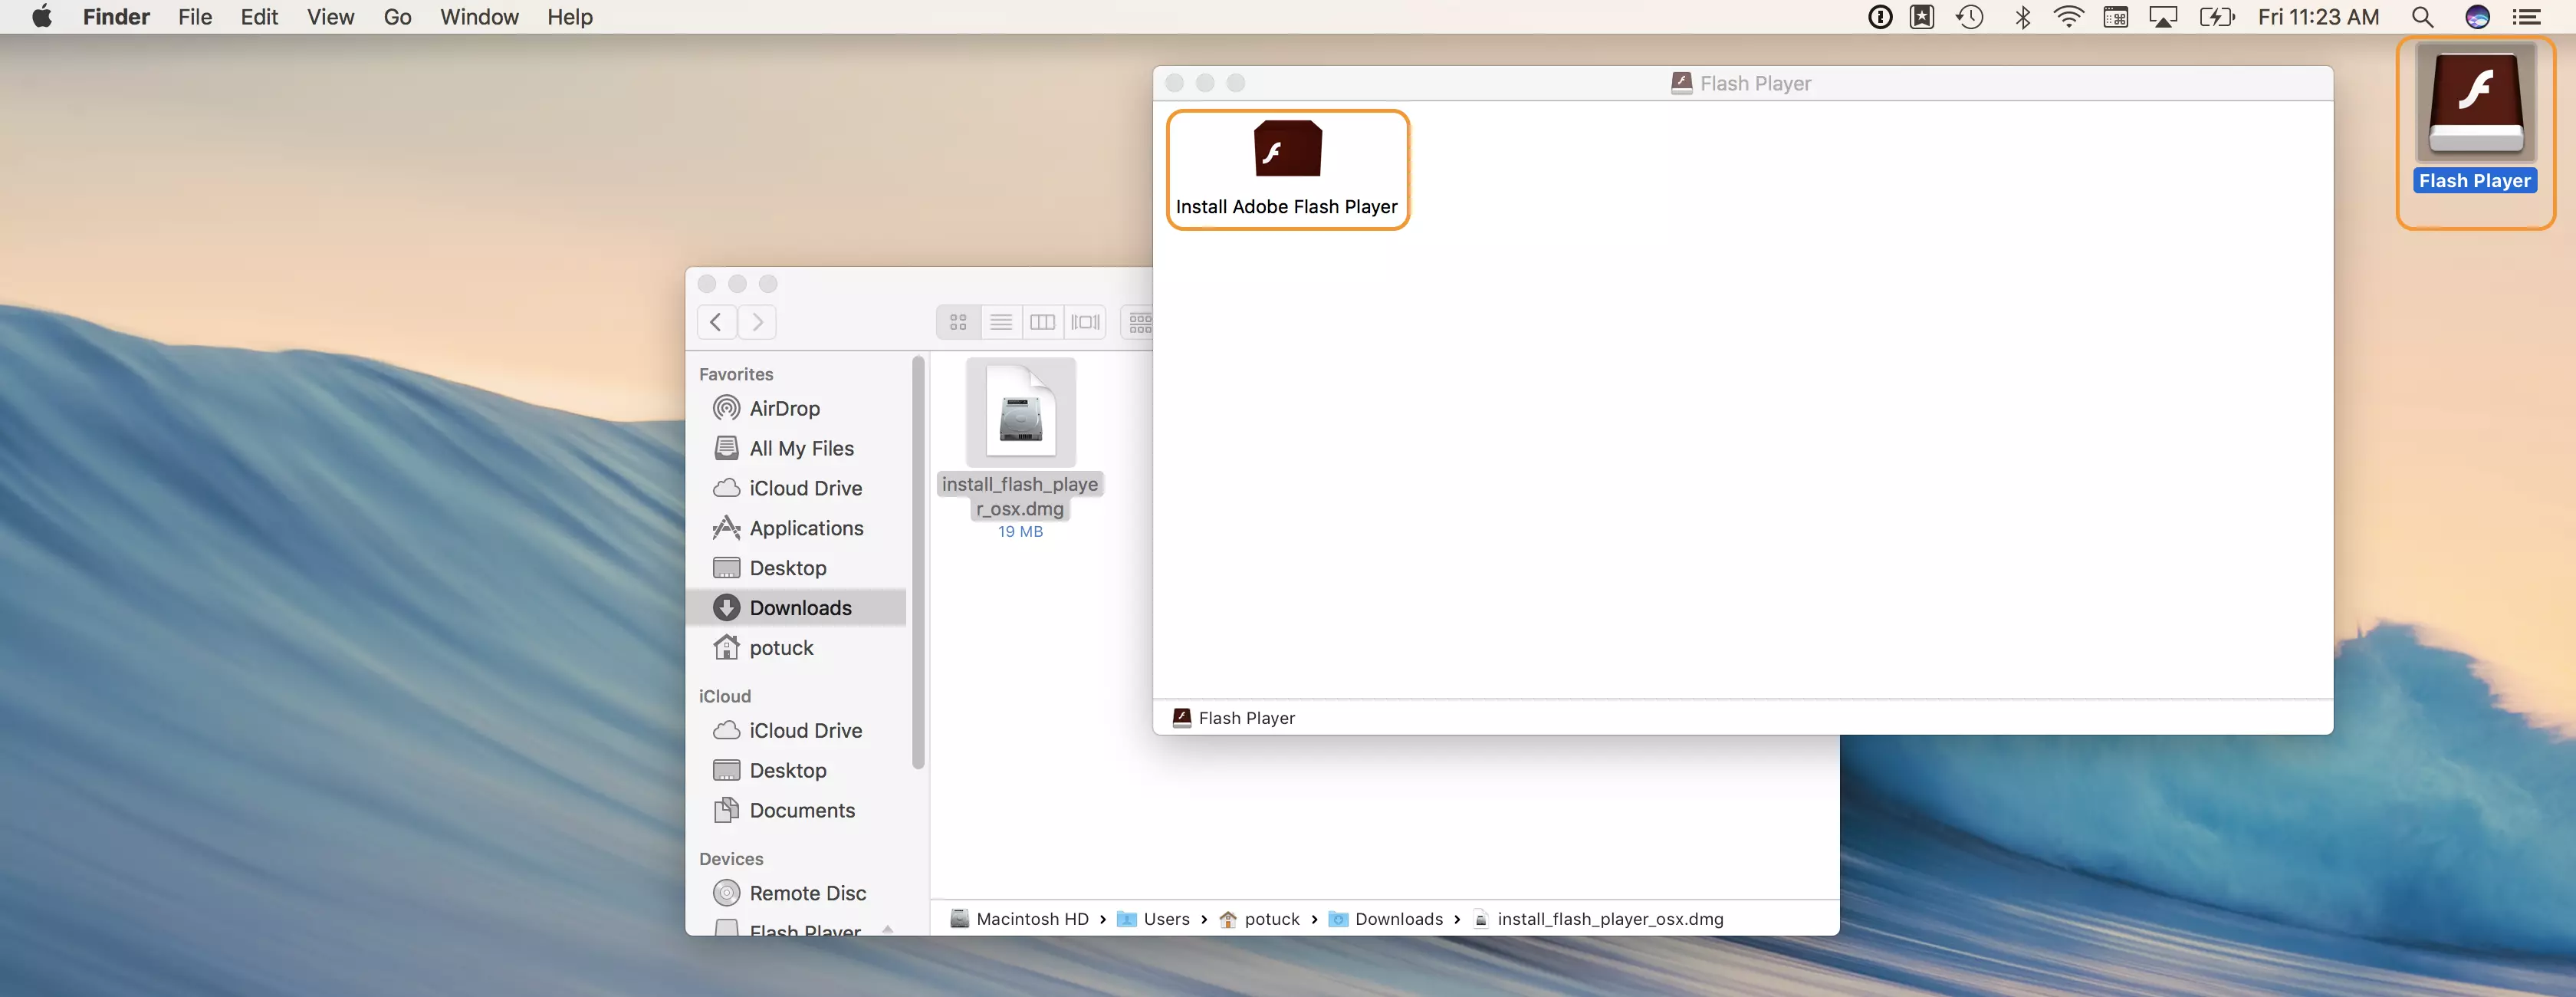Click the Downloads breadcrumb path item

1398,918
